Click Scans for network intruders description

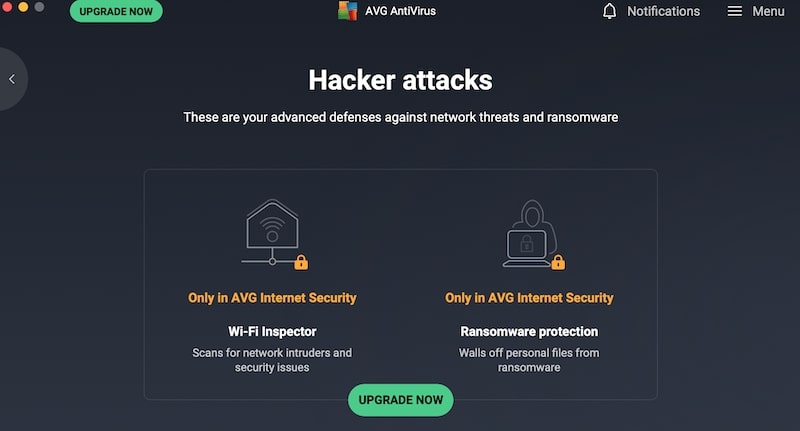[272, 360]
